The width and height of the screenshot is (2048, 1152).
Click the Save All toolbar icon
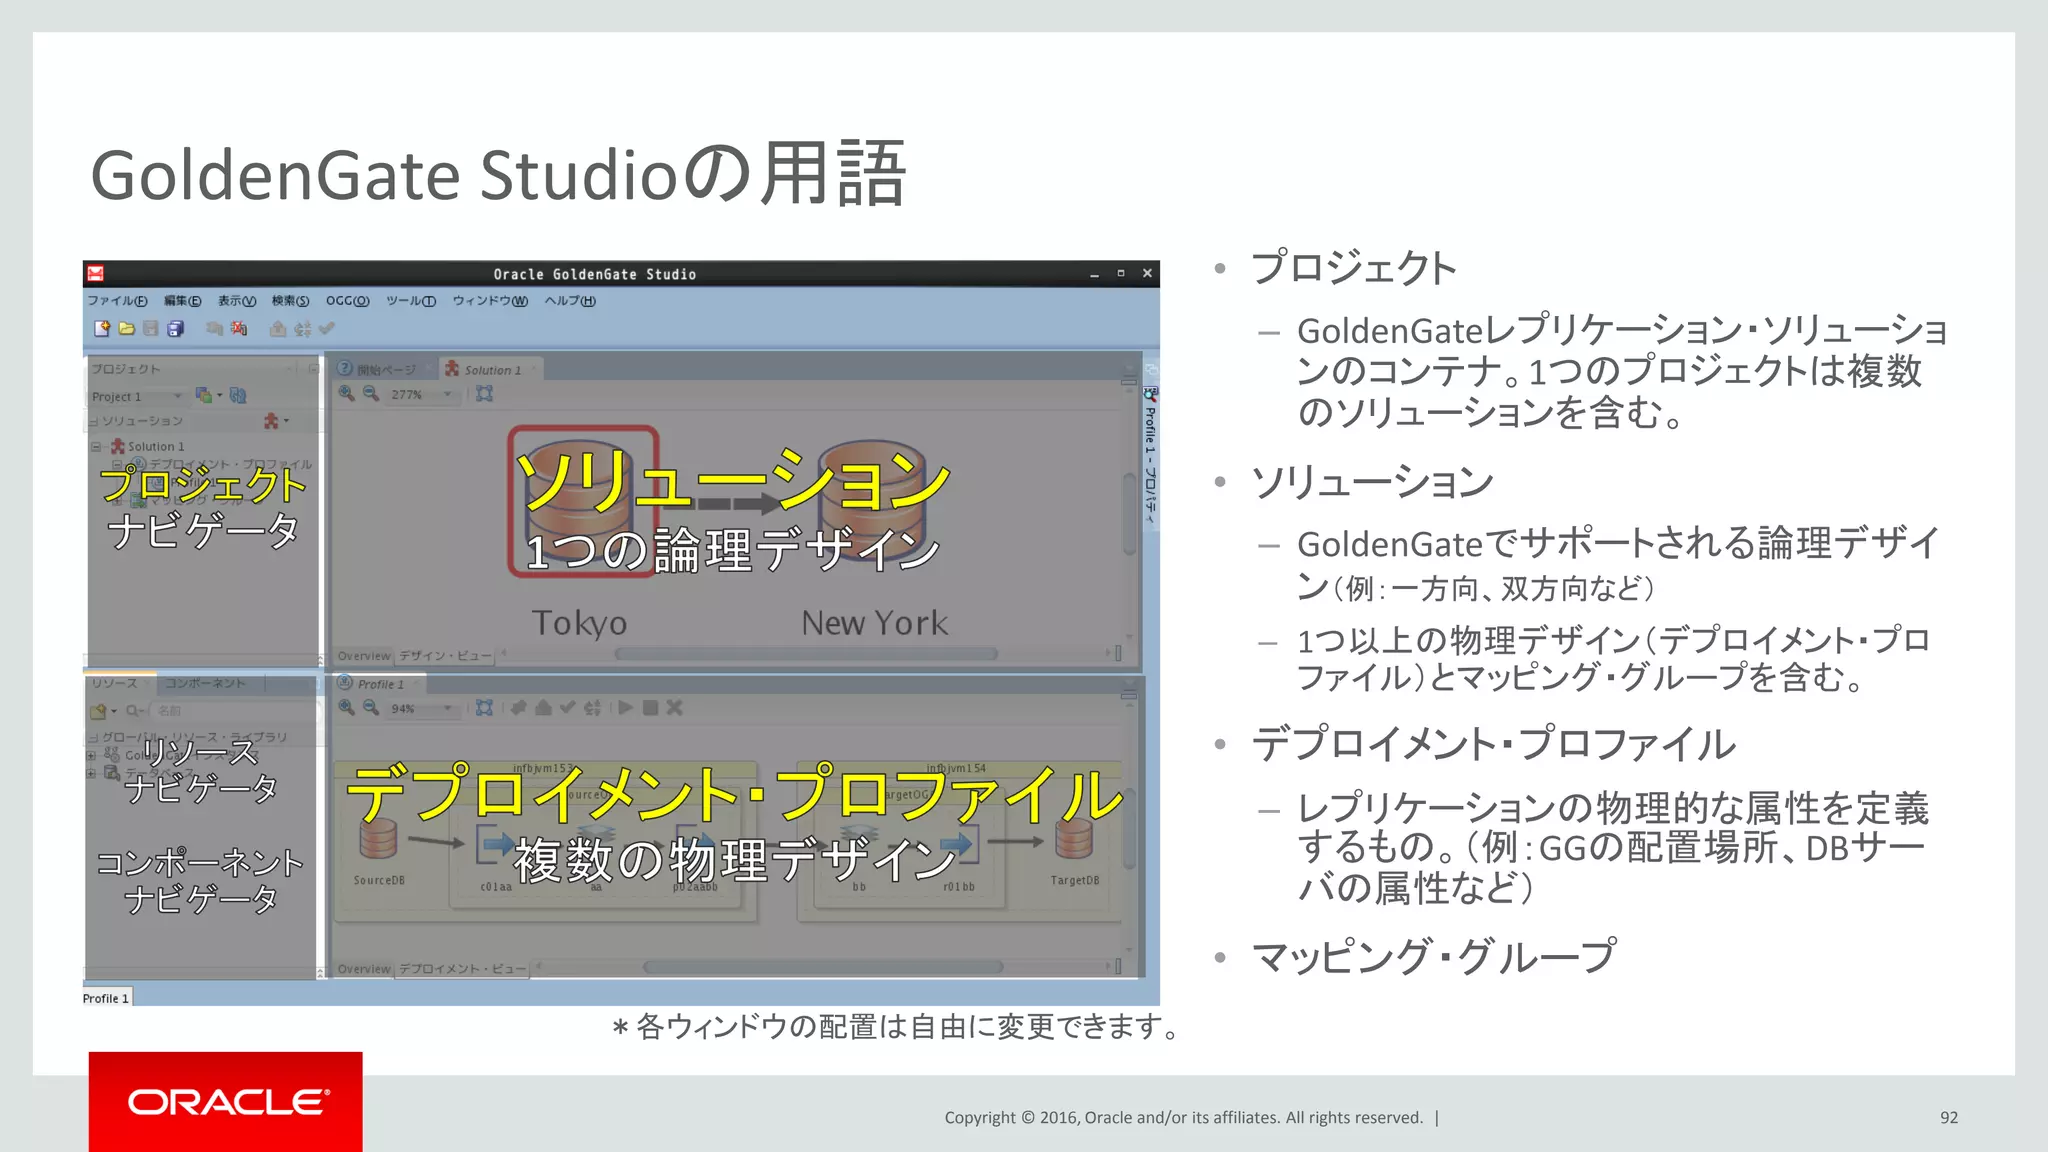tap(175, 328)
